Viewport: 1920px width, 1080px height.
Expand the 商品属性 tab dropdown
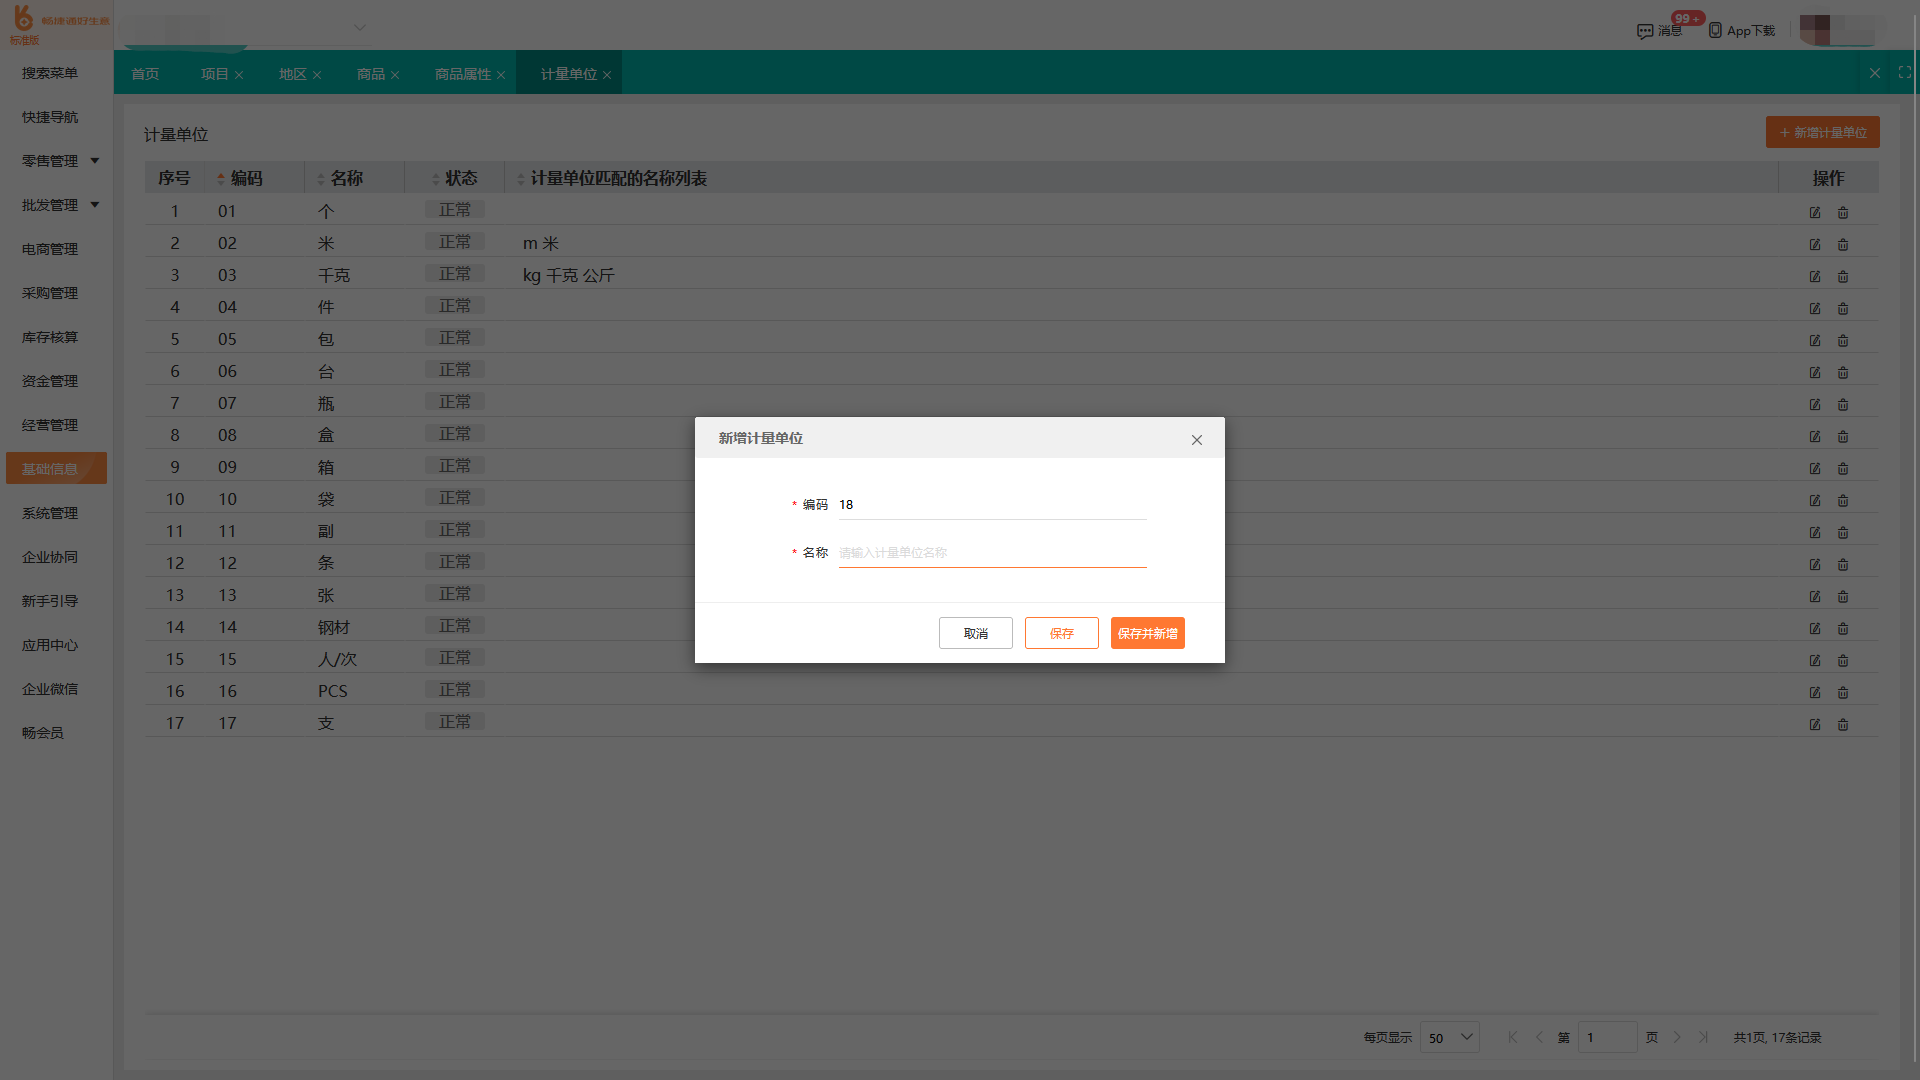[x=462, y=73]
